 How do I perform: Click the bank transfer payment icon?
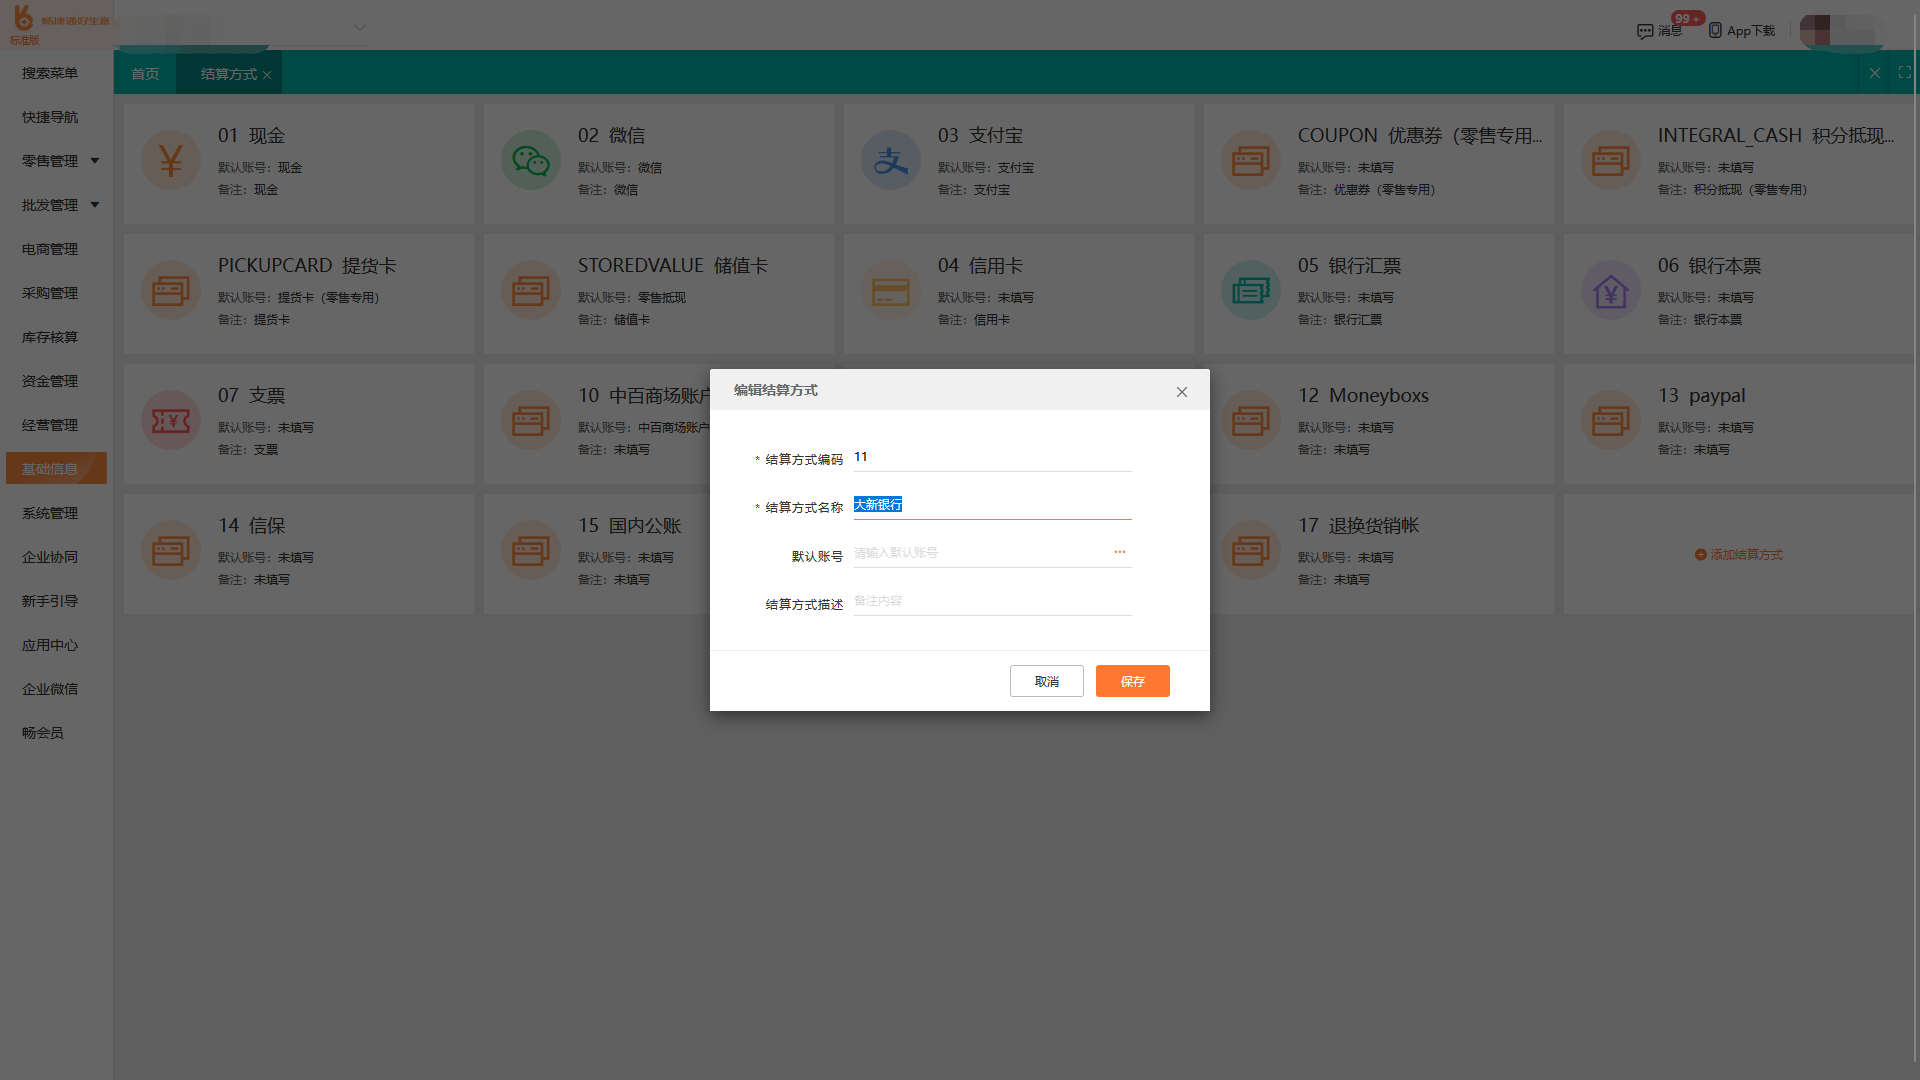pyautogui.click(x=1249, y=289)
